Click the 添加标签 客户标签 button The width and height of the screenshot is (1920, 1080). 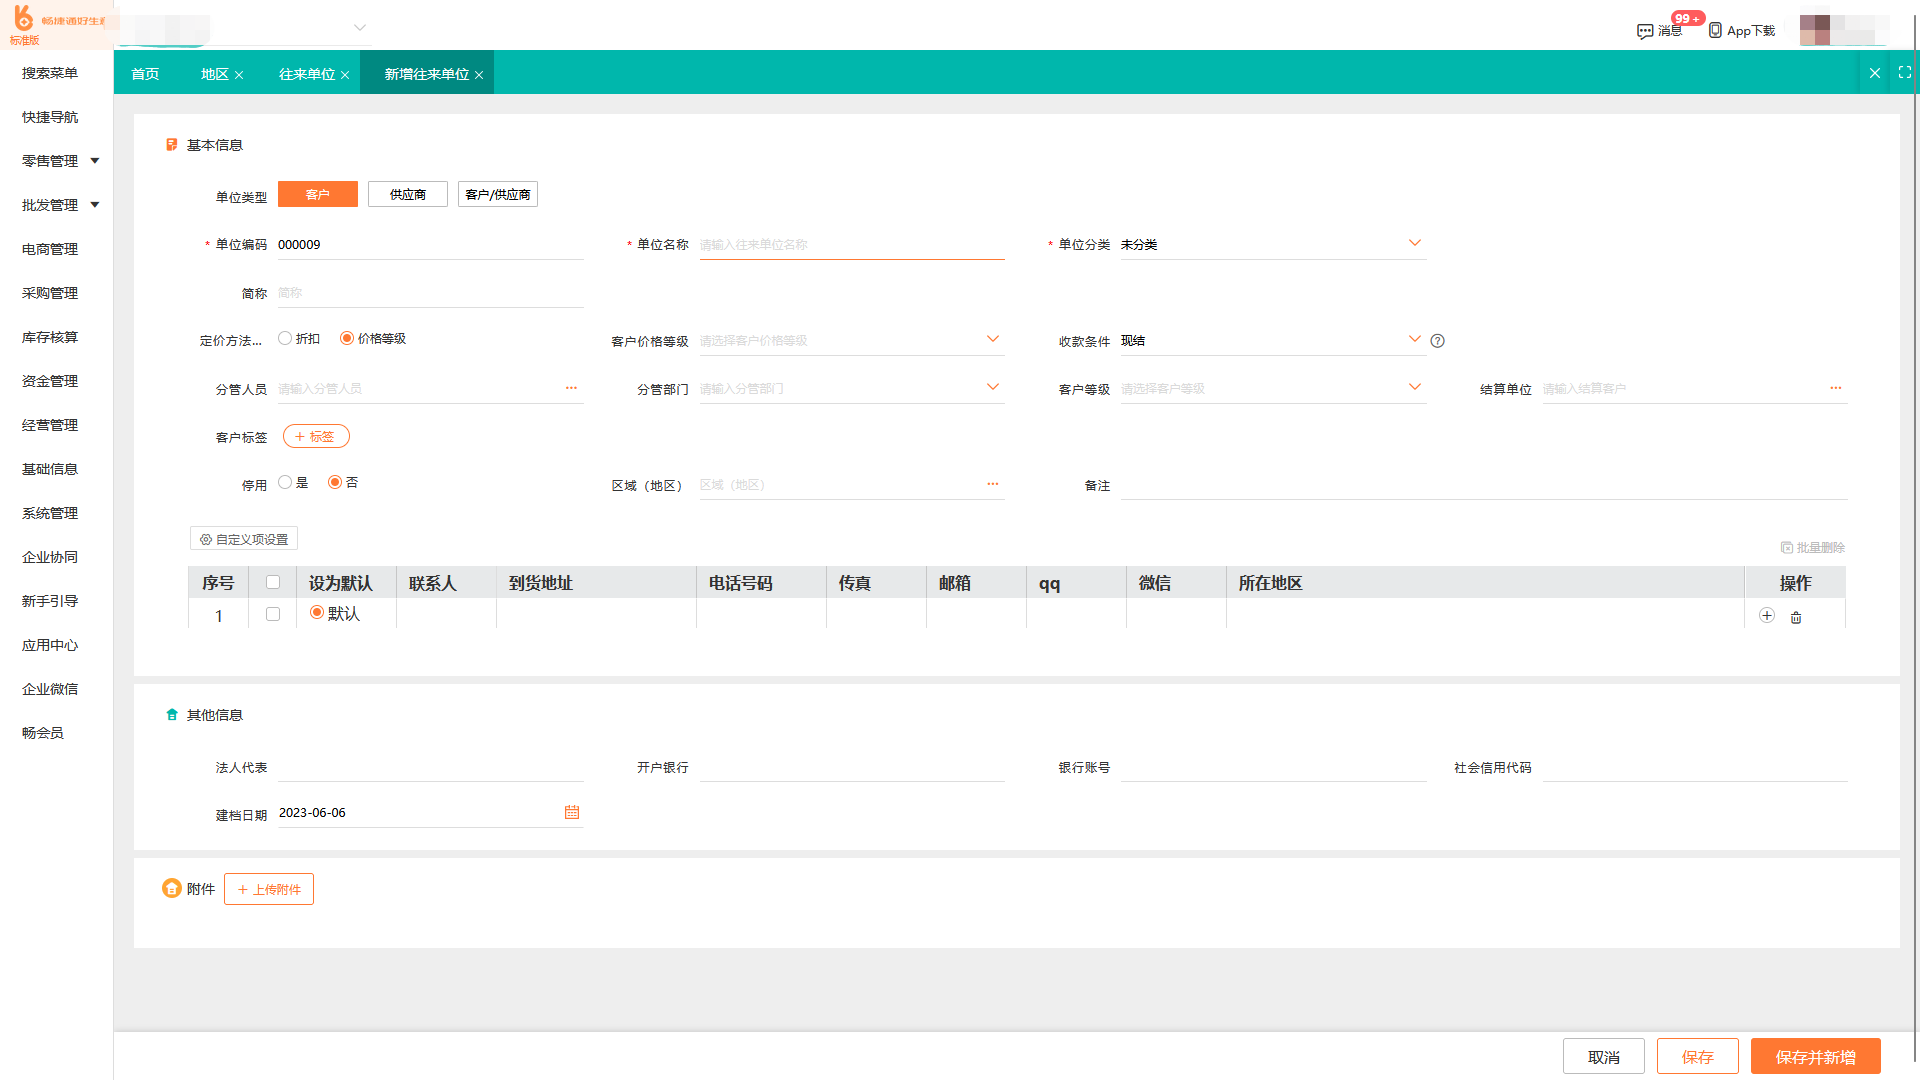(316, 435)
